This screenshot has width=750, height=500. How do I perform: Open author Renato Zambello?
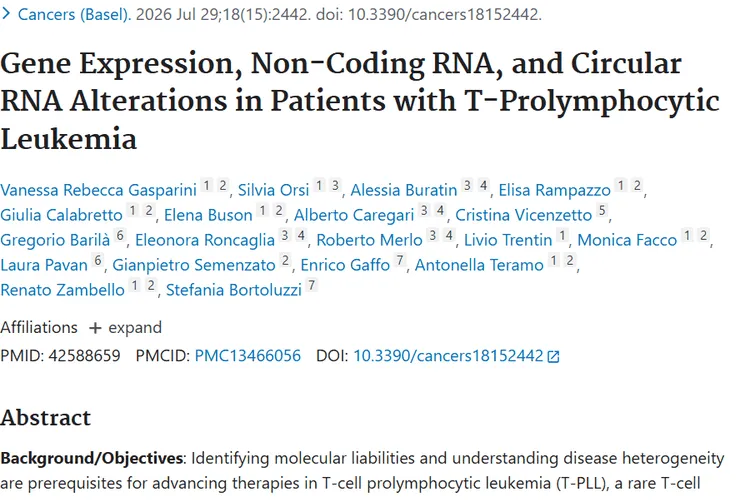62,289
